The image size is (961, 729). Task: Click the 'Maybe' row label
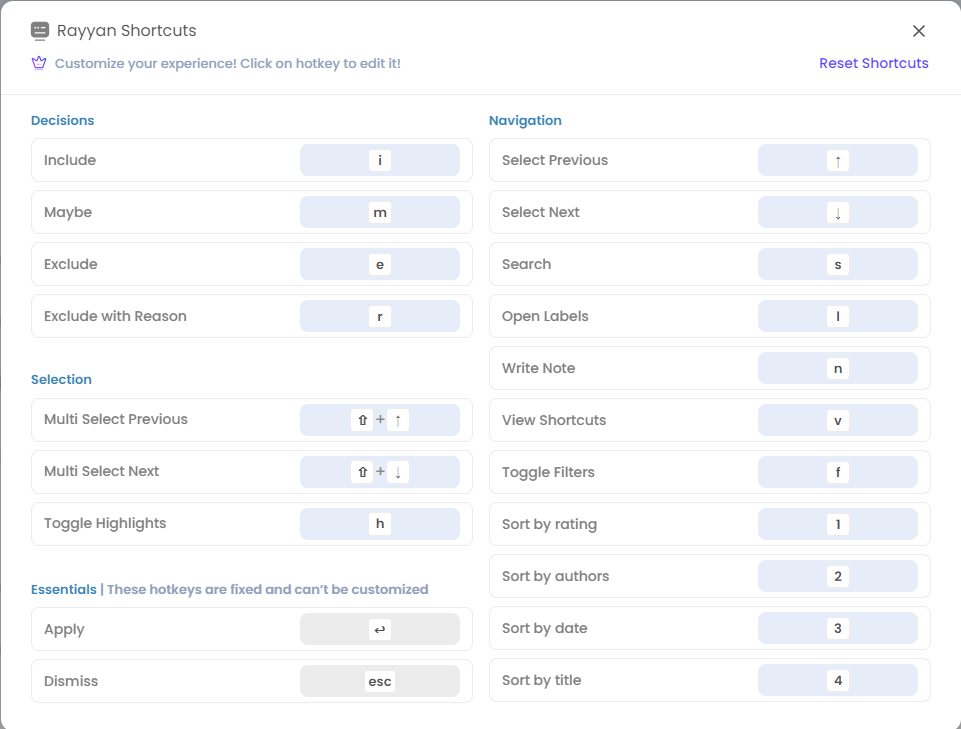click(x=68, y=212)
